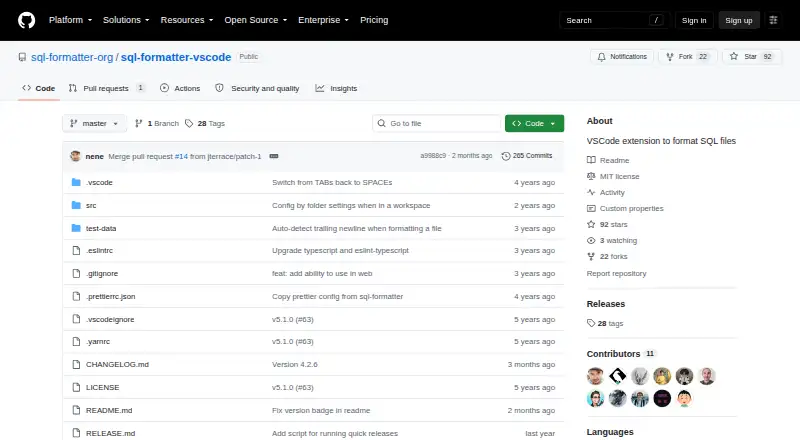The width and height of the screenshot is (800, 440).
Task: Open the README.md file
Action: [109, 410]
